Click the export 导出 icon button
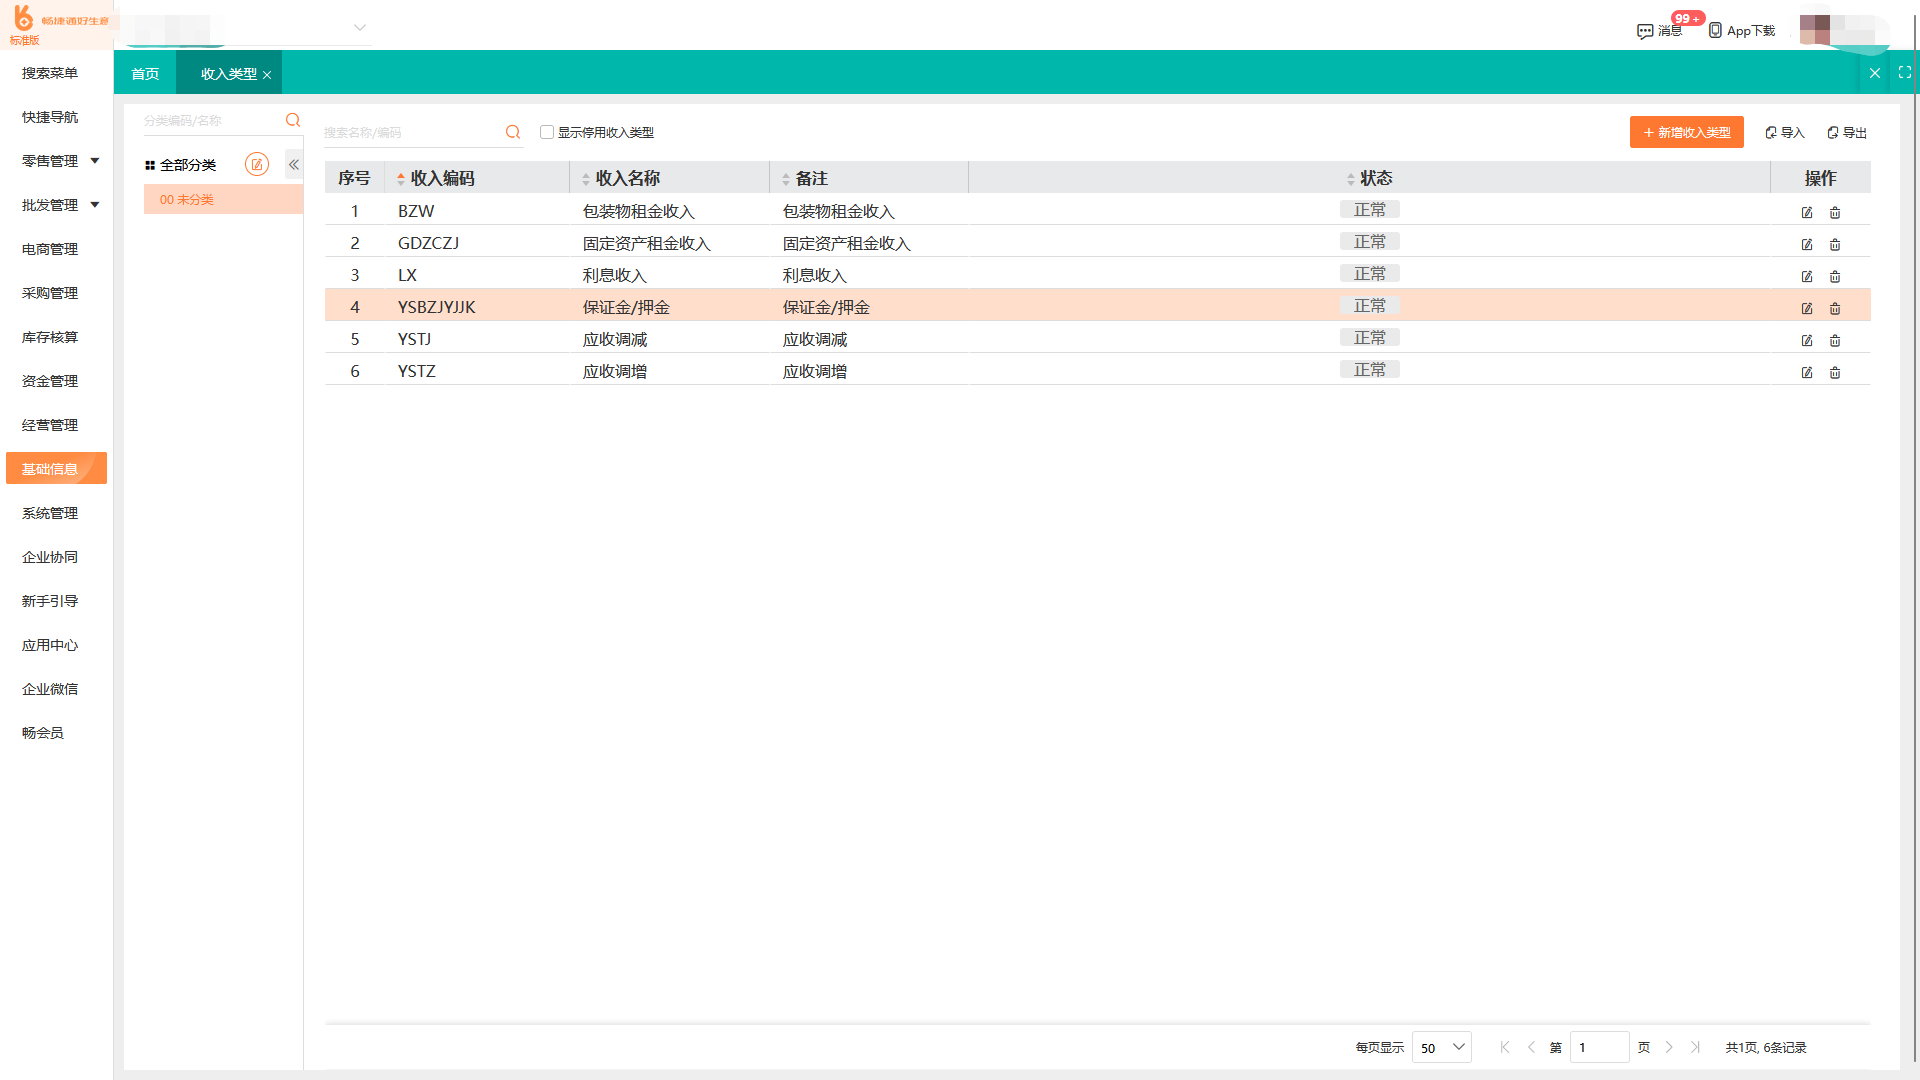The height and width of the screenshot is (1080, 1920). 1846,132
